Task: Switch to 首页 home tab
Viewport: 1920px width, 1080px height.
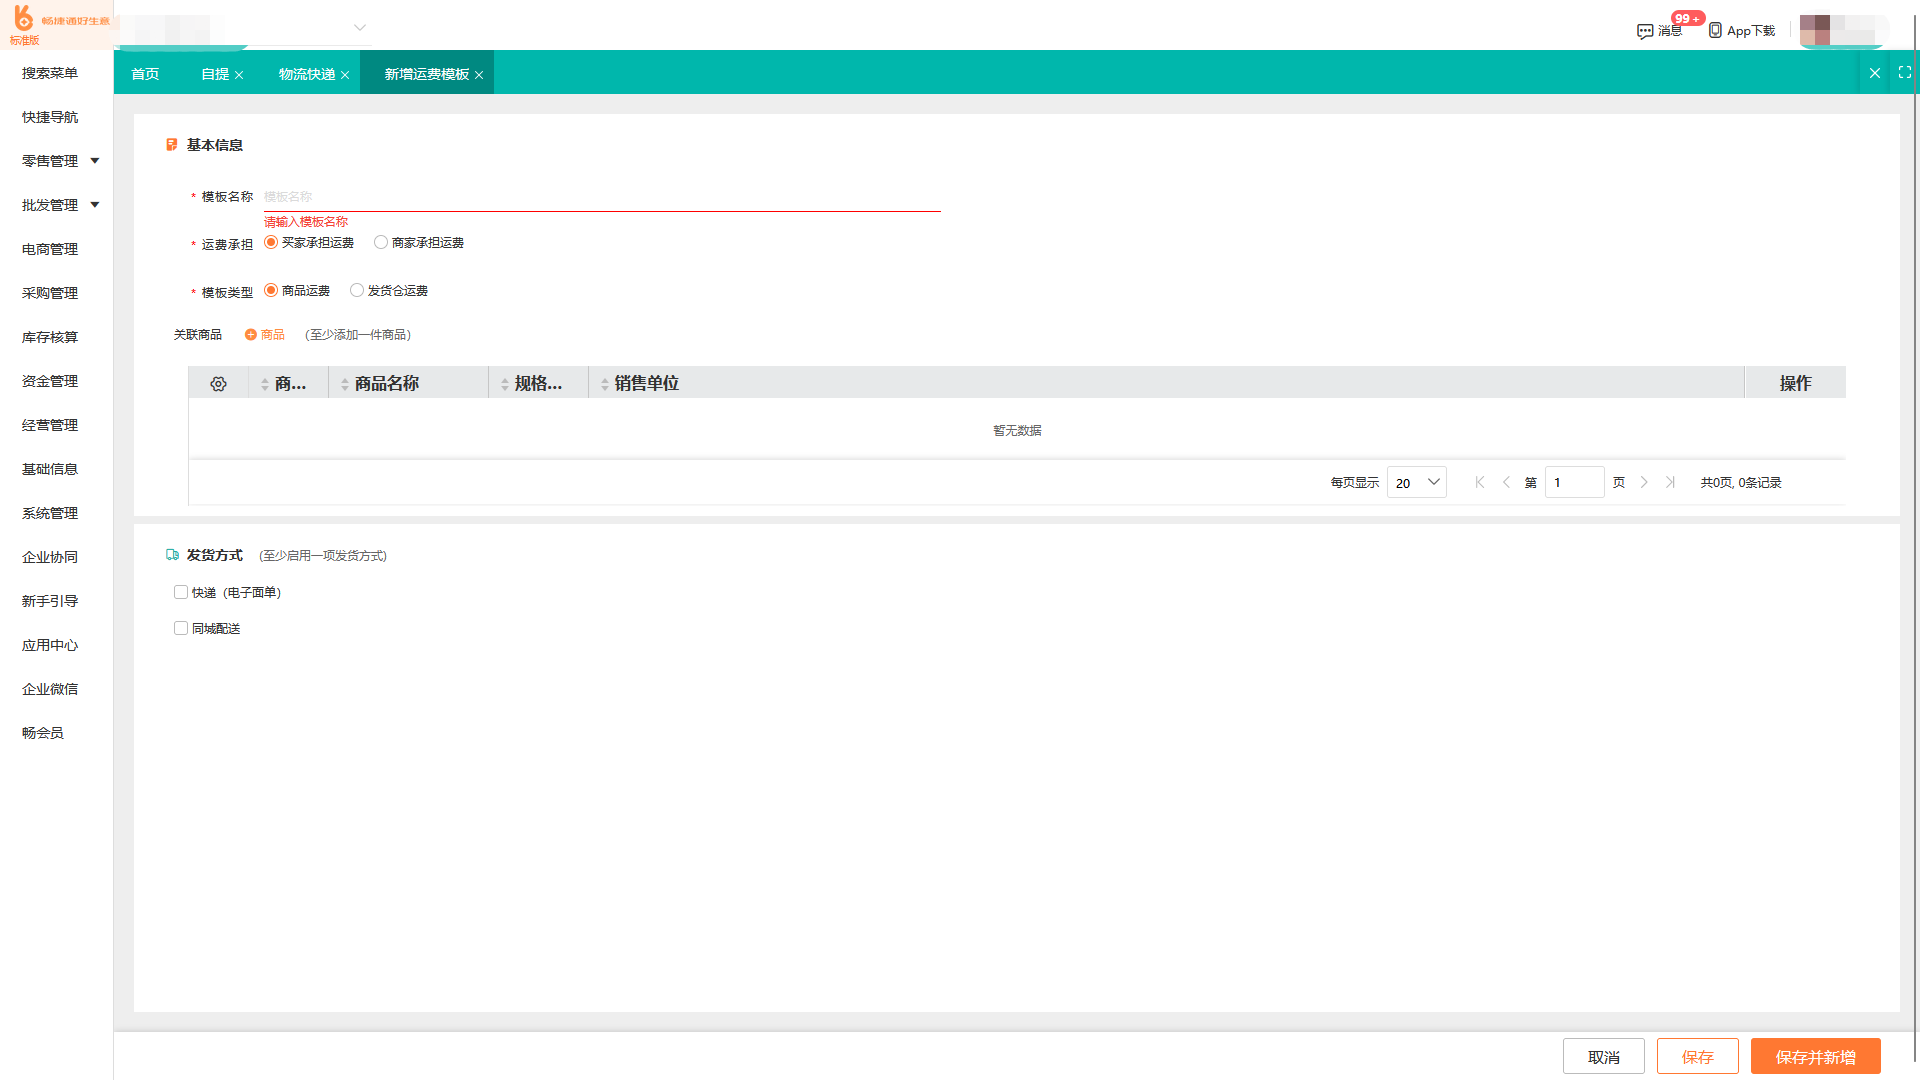Action: (x=144, y=73)
